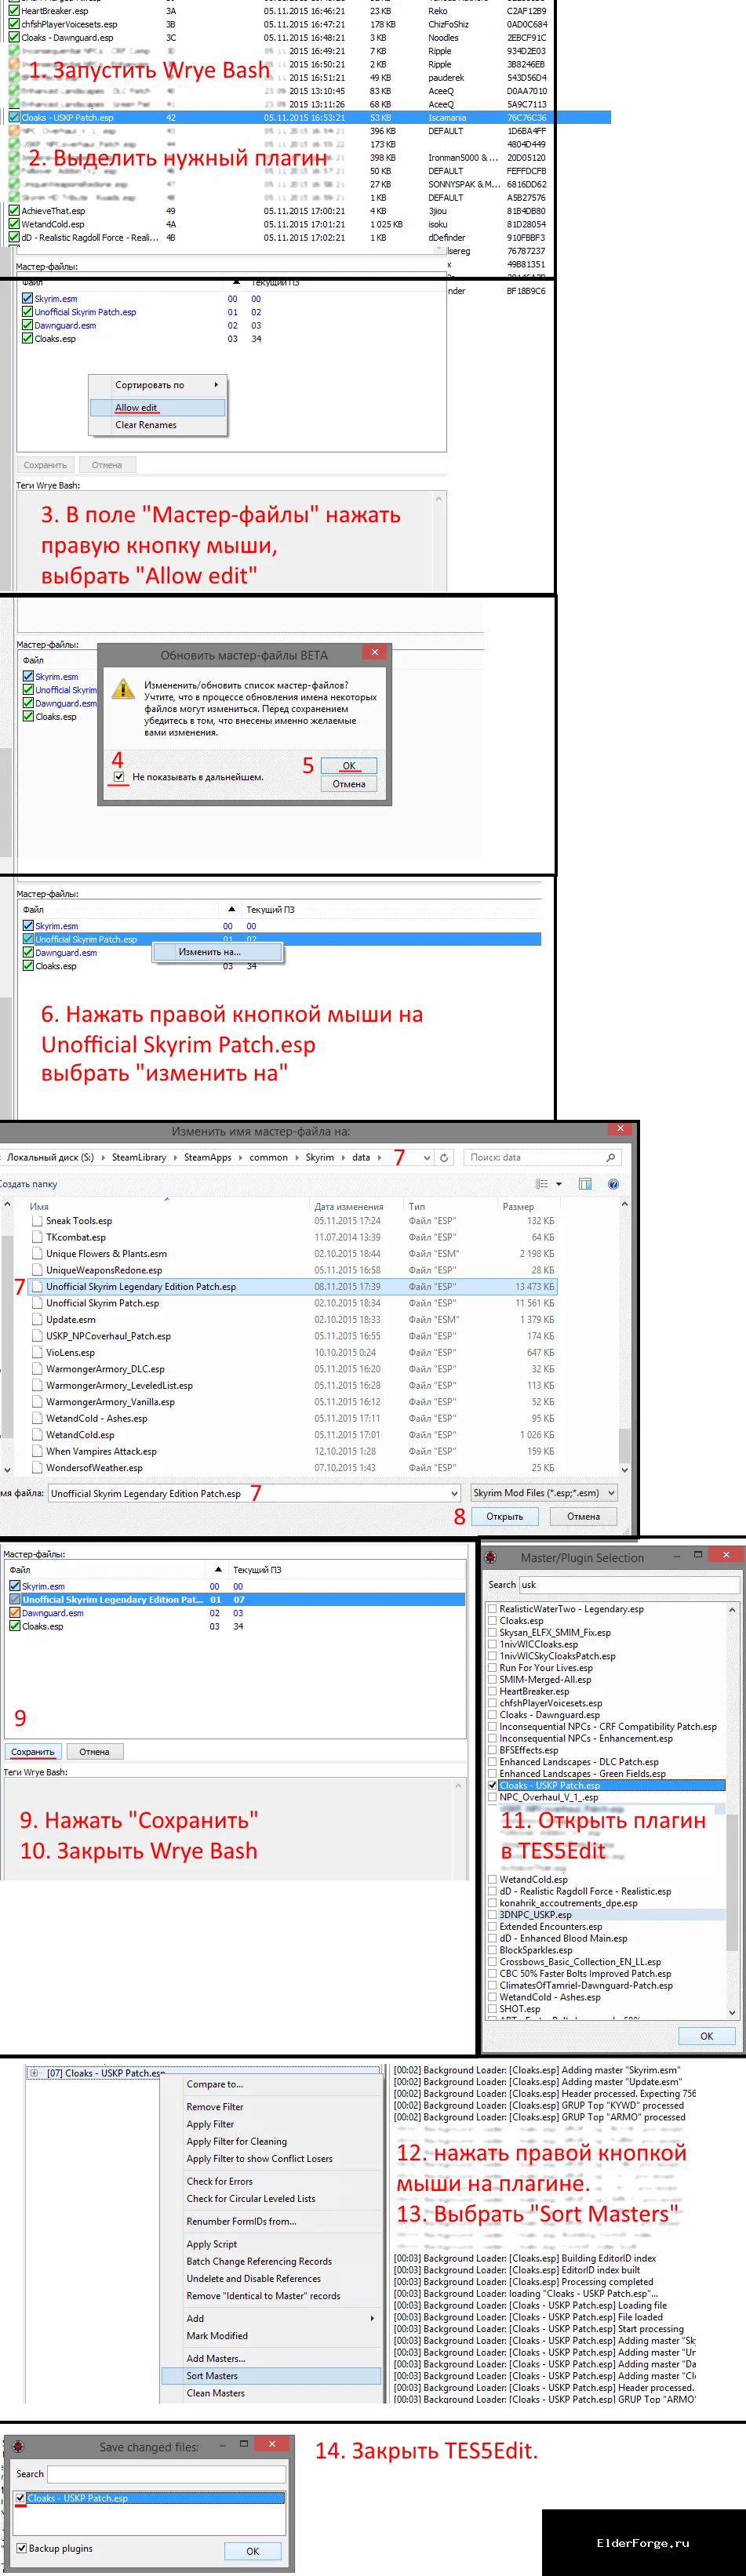Expand the [07] Cloaks - USKP Patch.esp tree node

point(34,2073)
